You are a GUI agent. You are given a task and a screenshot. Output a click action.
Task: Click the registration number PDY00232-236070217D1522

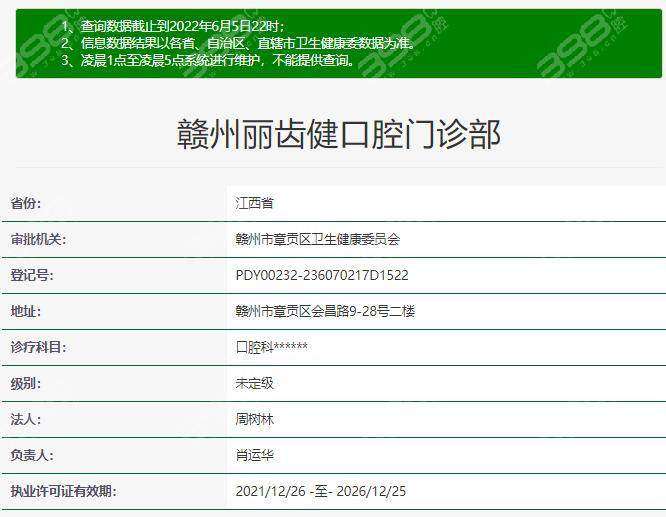pyautogui.click(x=321, y=275)
